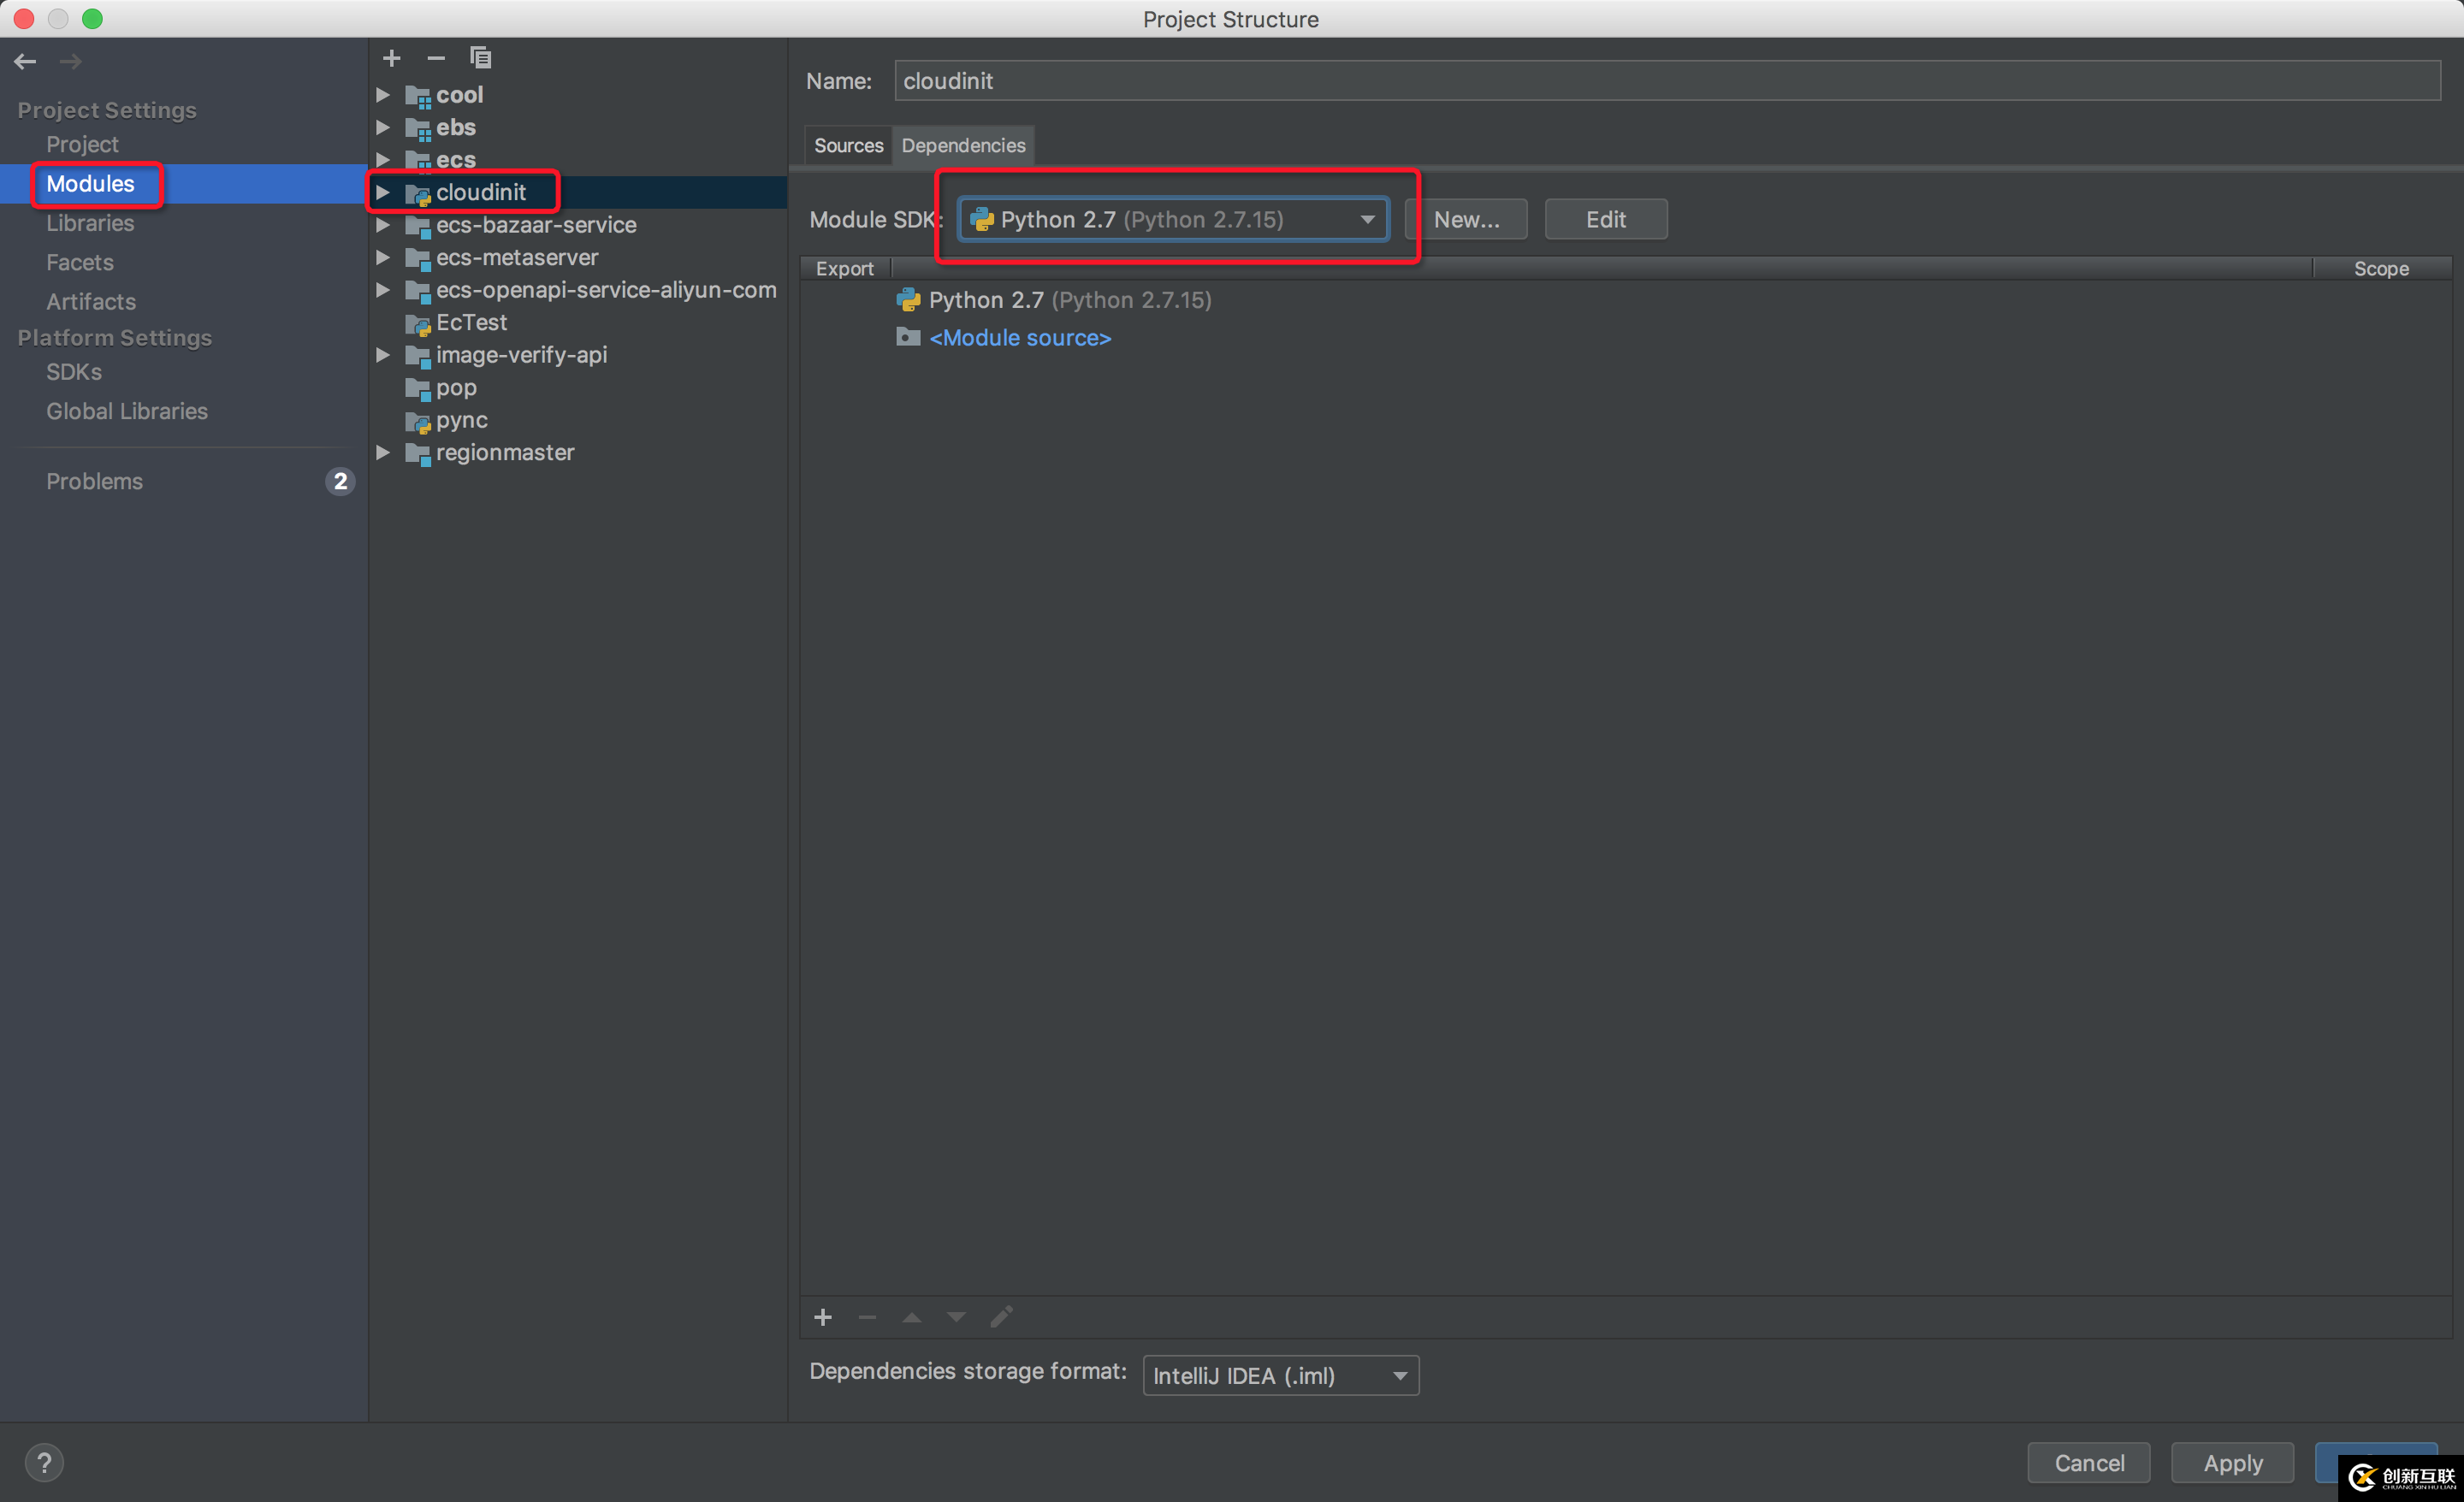Select the Sources tab
Screen dimensions: 2464x1502
pyautogui.click(x=846, y=145)
